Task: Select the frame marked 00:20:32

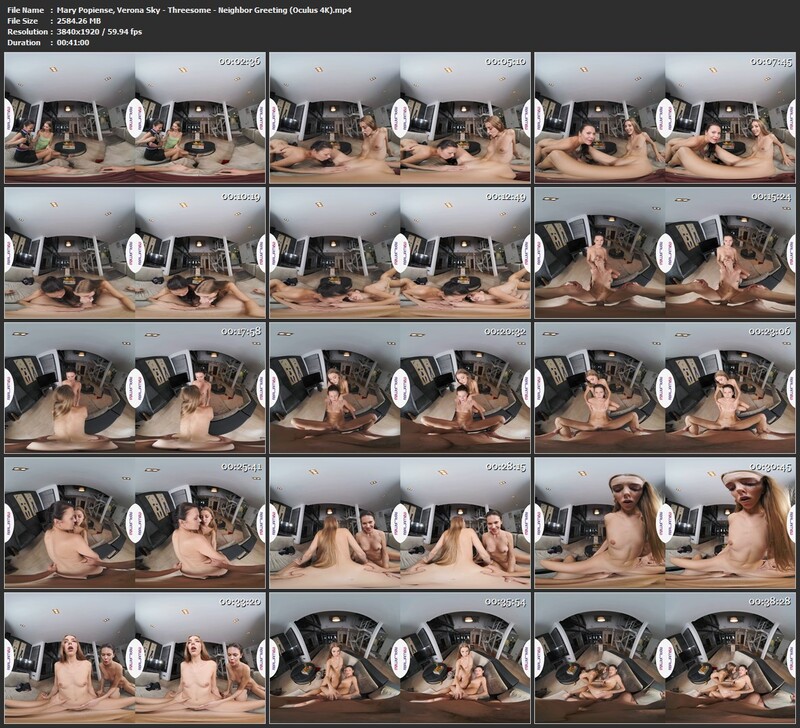Action: [400, 387]
